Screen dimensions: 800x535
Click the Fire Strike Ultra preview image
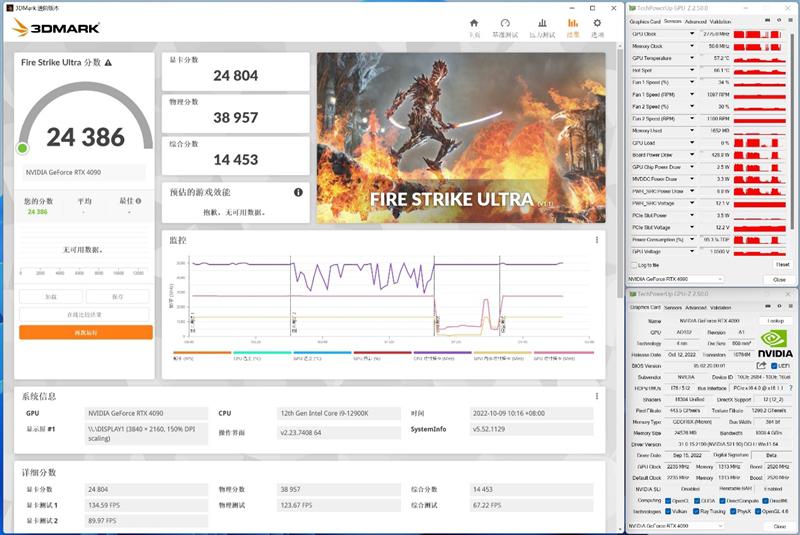pos(461,137)
